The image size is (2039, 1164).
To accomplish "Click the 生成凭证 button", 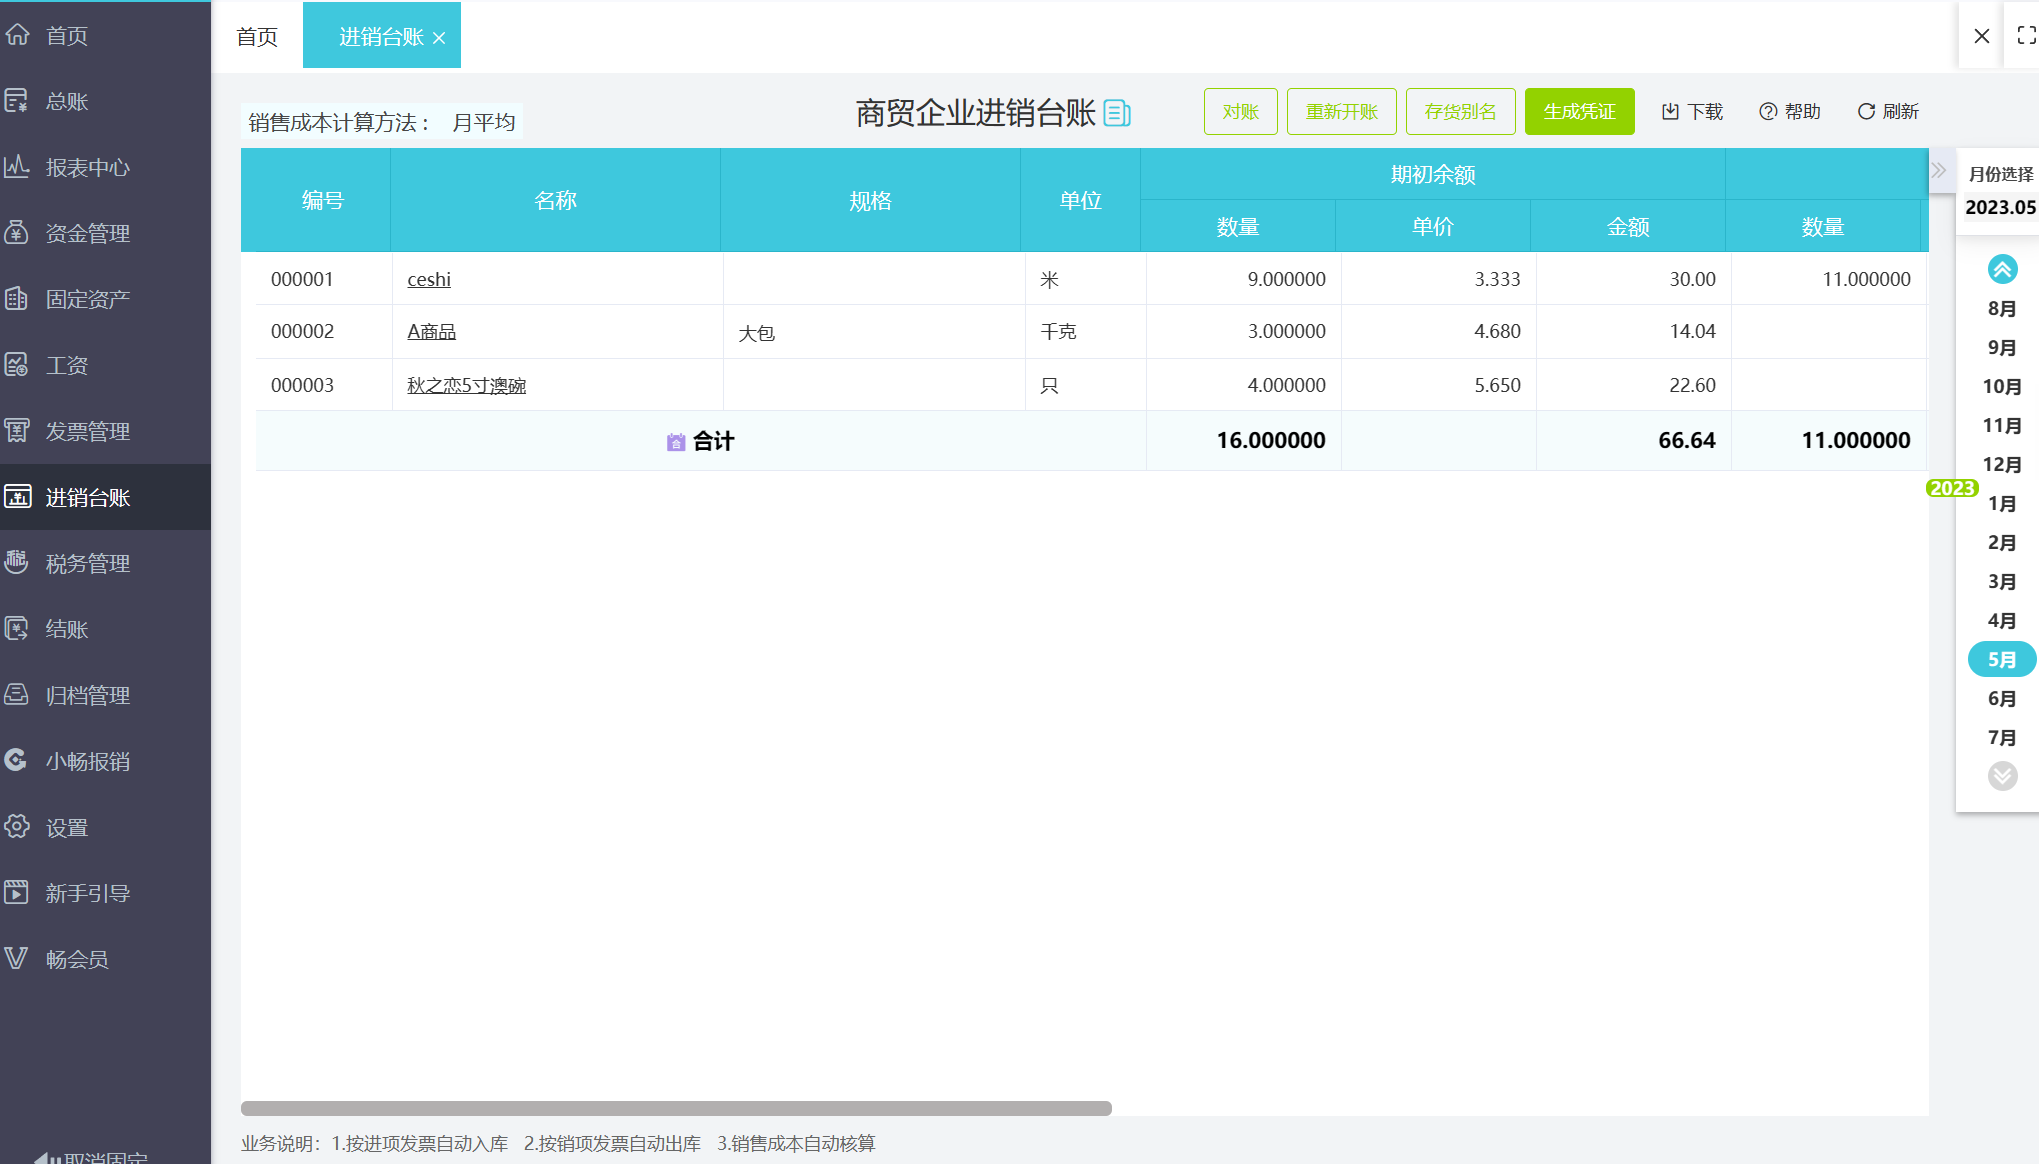I will click(1581, 111).
